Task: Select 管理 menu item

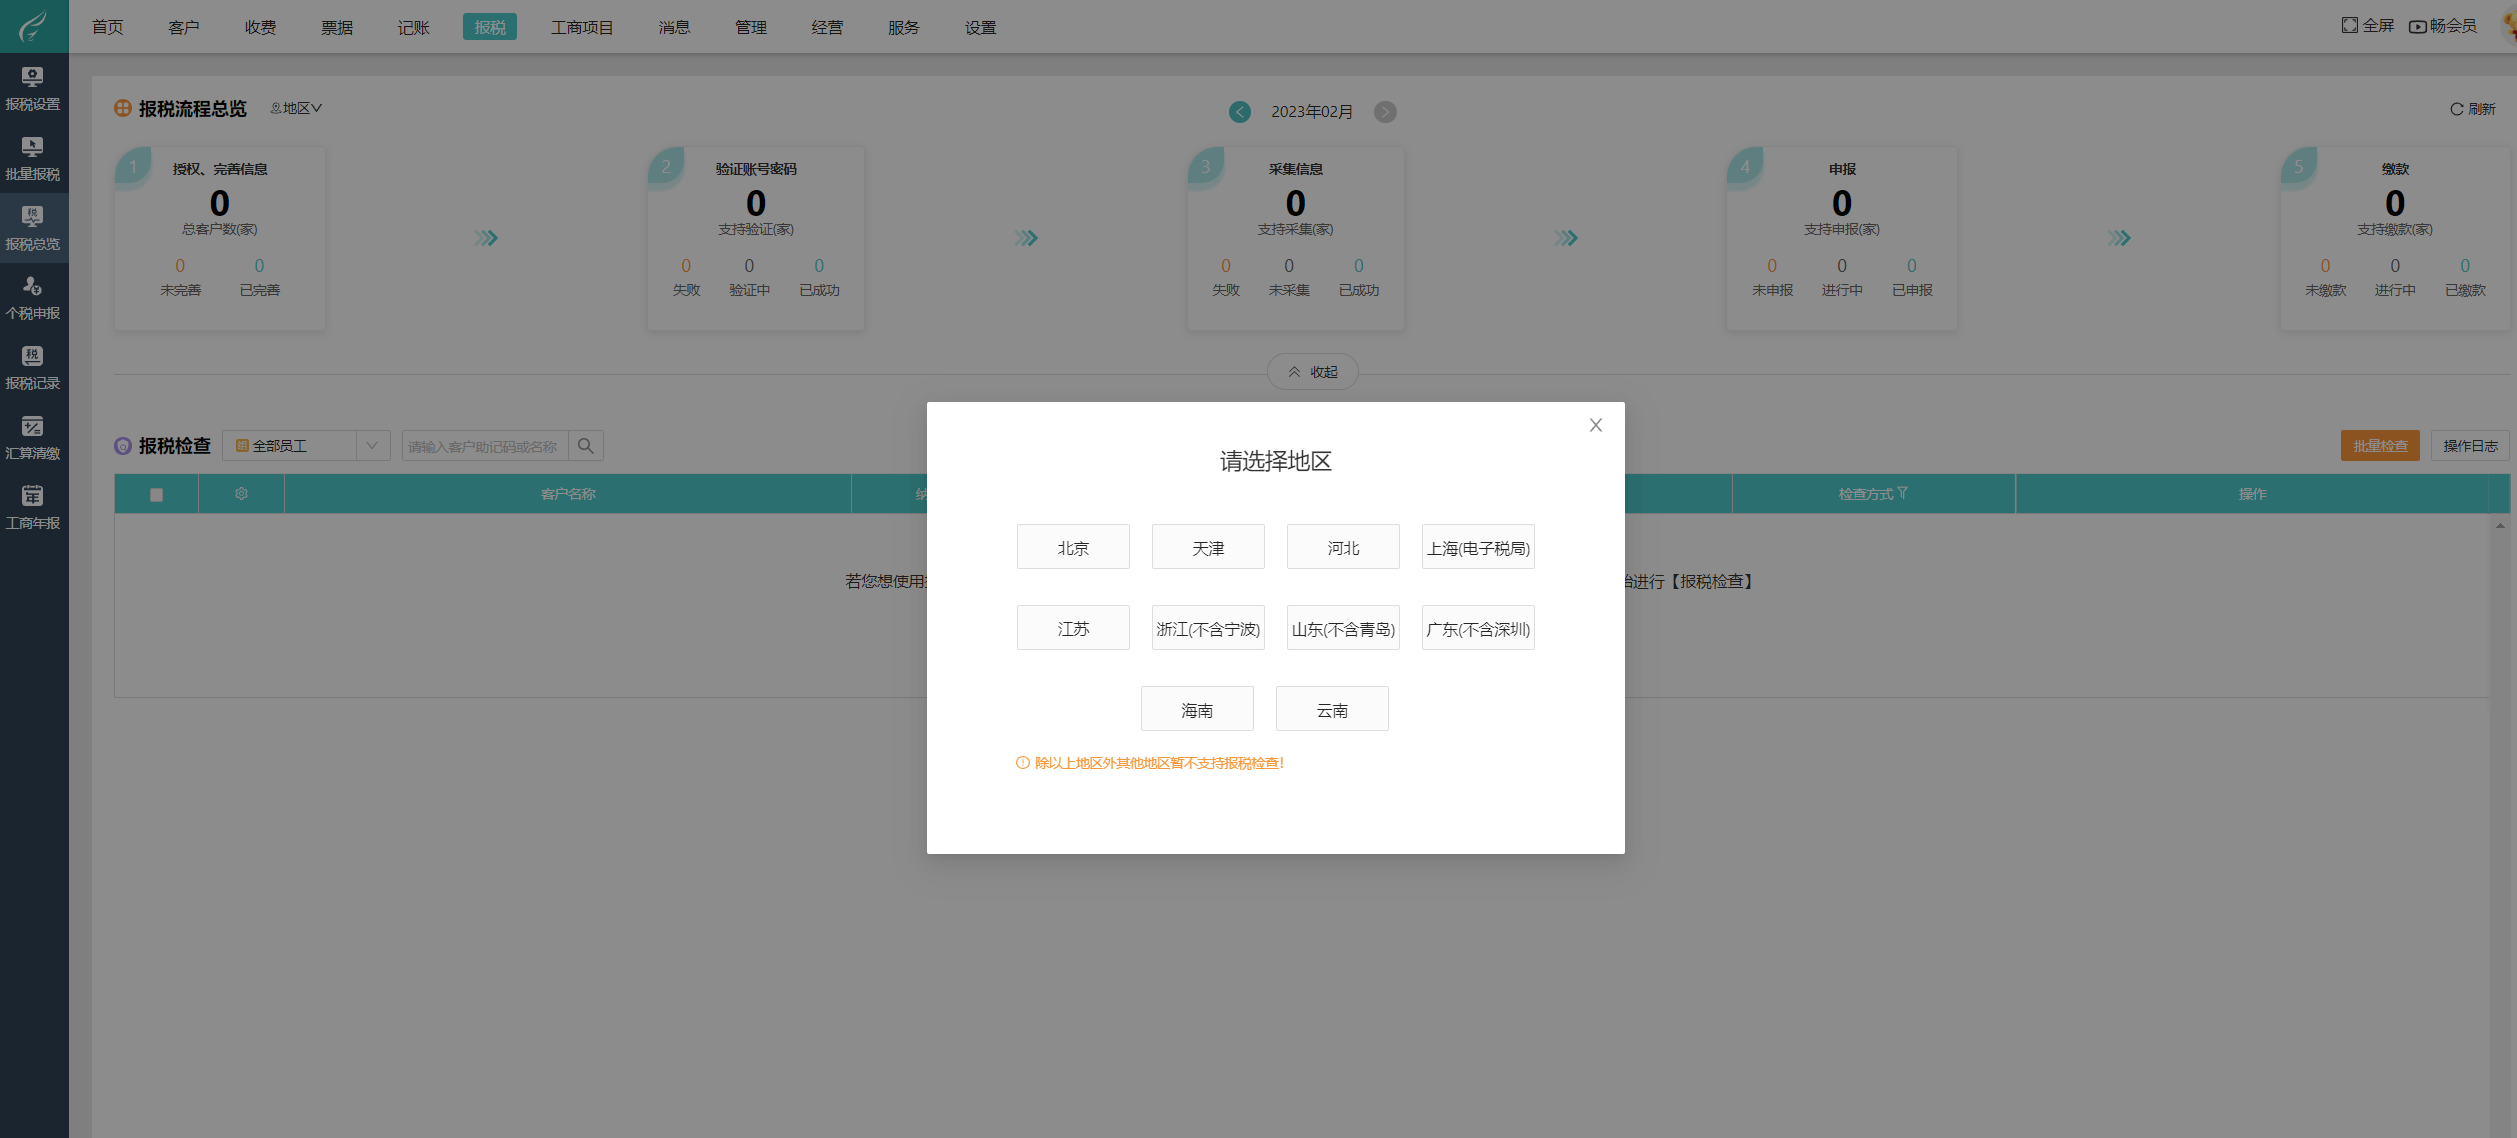Action: (x=750, y=27)
